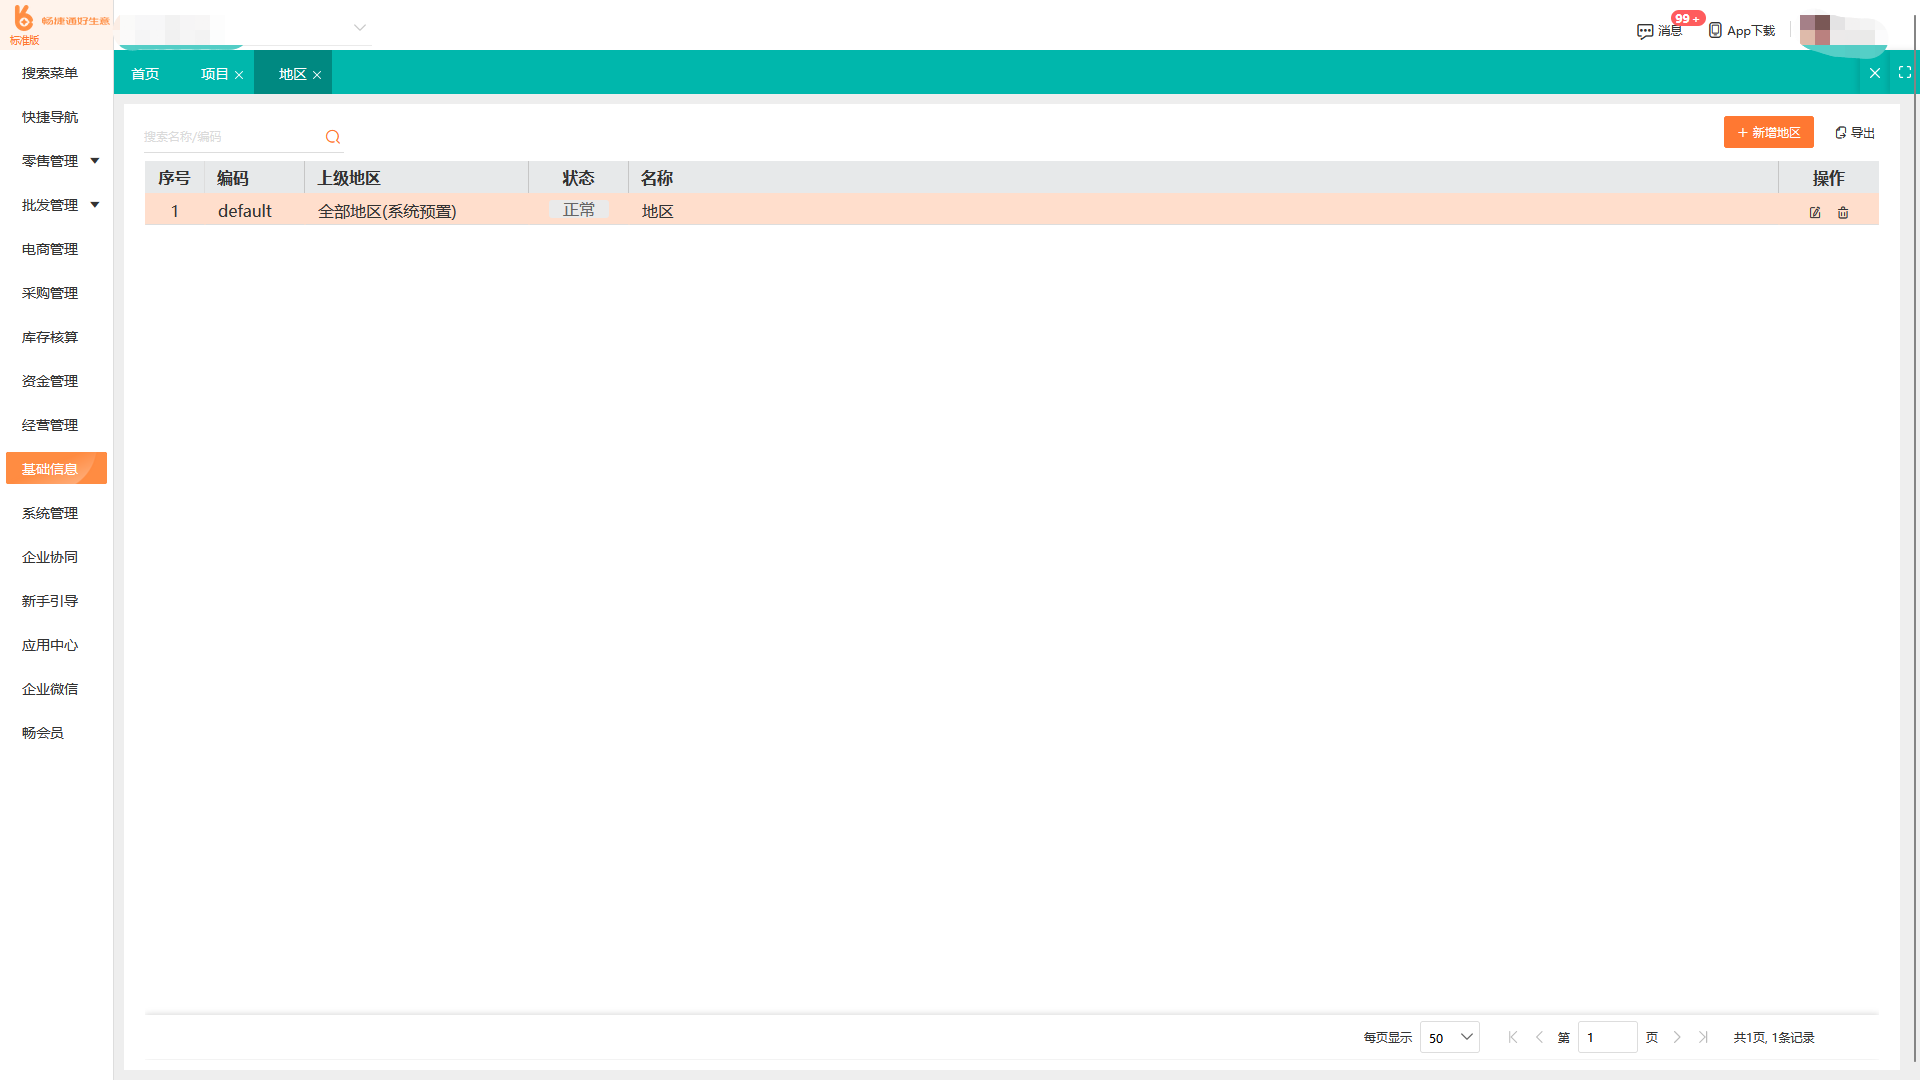Click the search magnifier icon
This screenshot has width=1920, height=1080.
click(332, 136)
